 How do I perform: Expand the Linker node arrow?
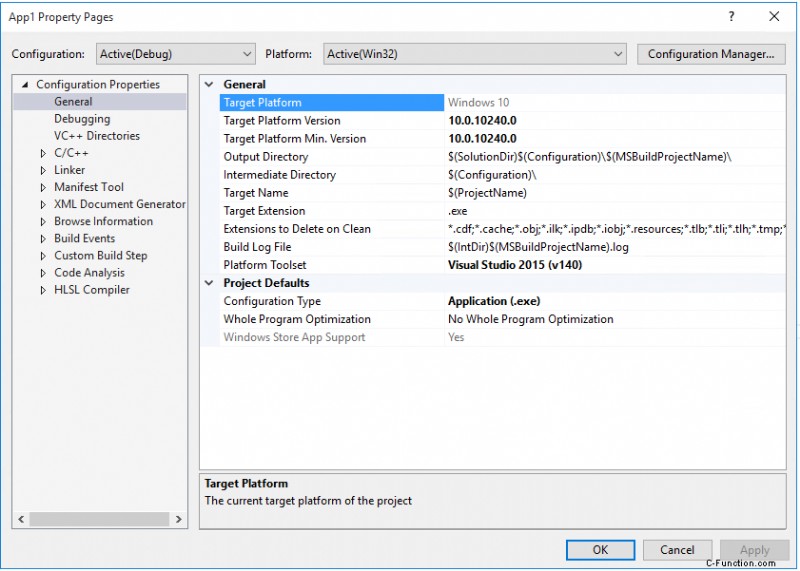tap(43, 171)
